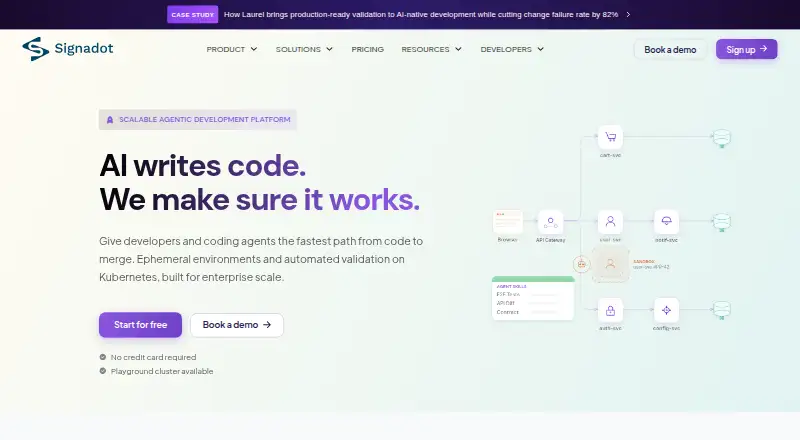The image size is (800, 440).
Task: Expand the Product menu chevron
Action: tap(254, 49)
